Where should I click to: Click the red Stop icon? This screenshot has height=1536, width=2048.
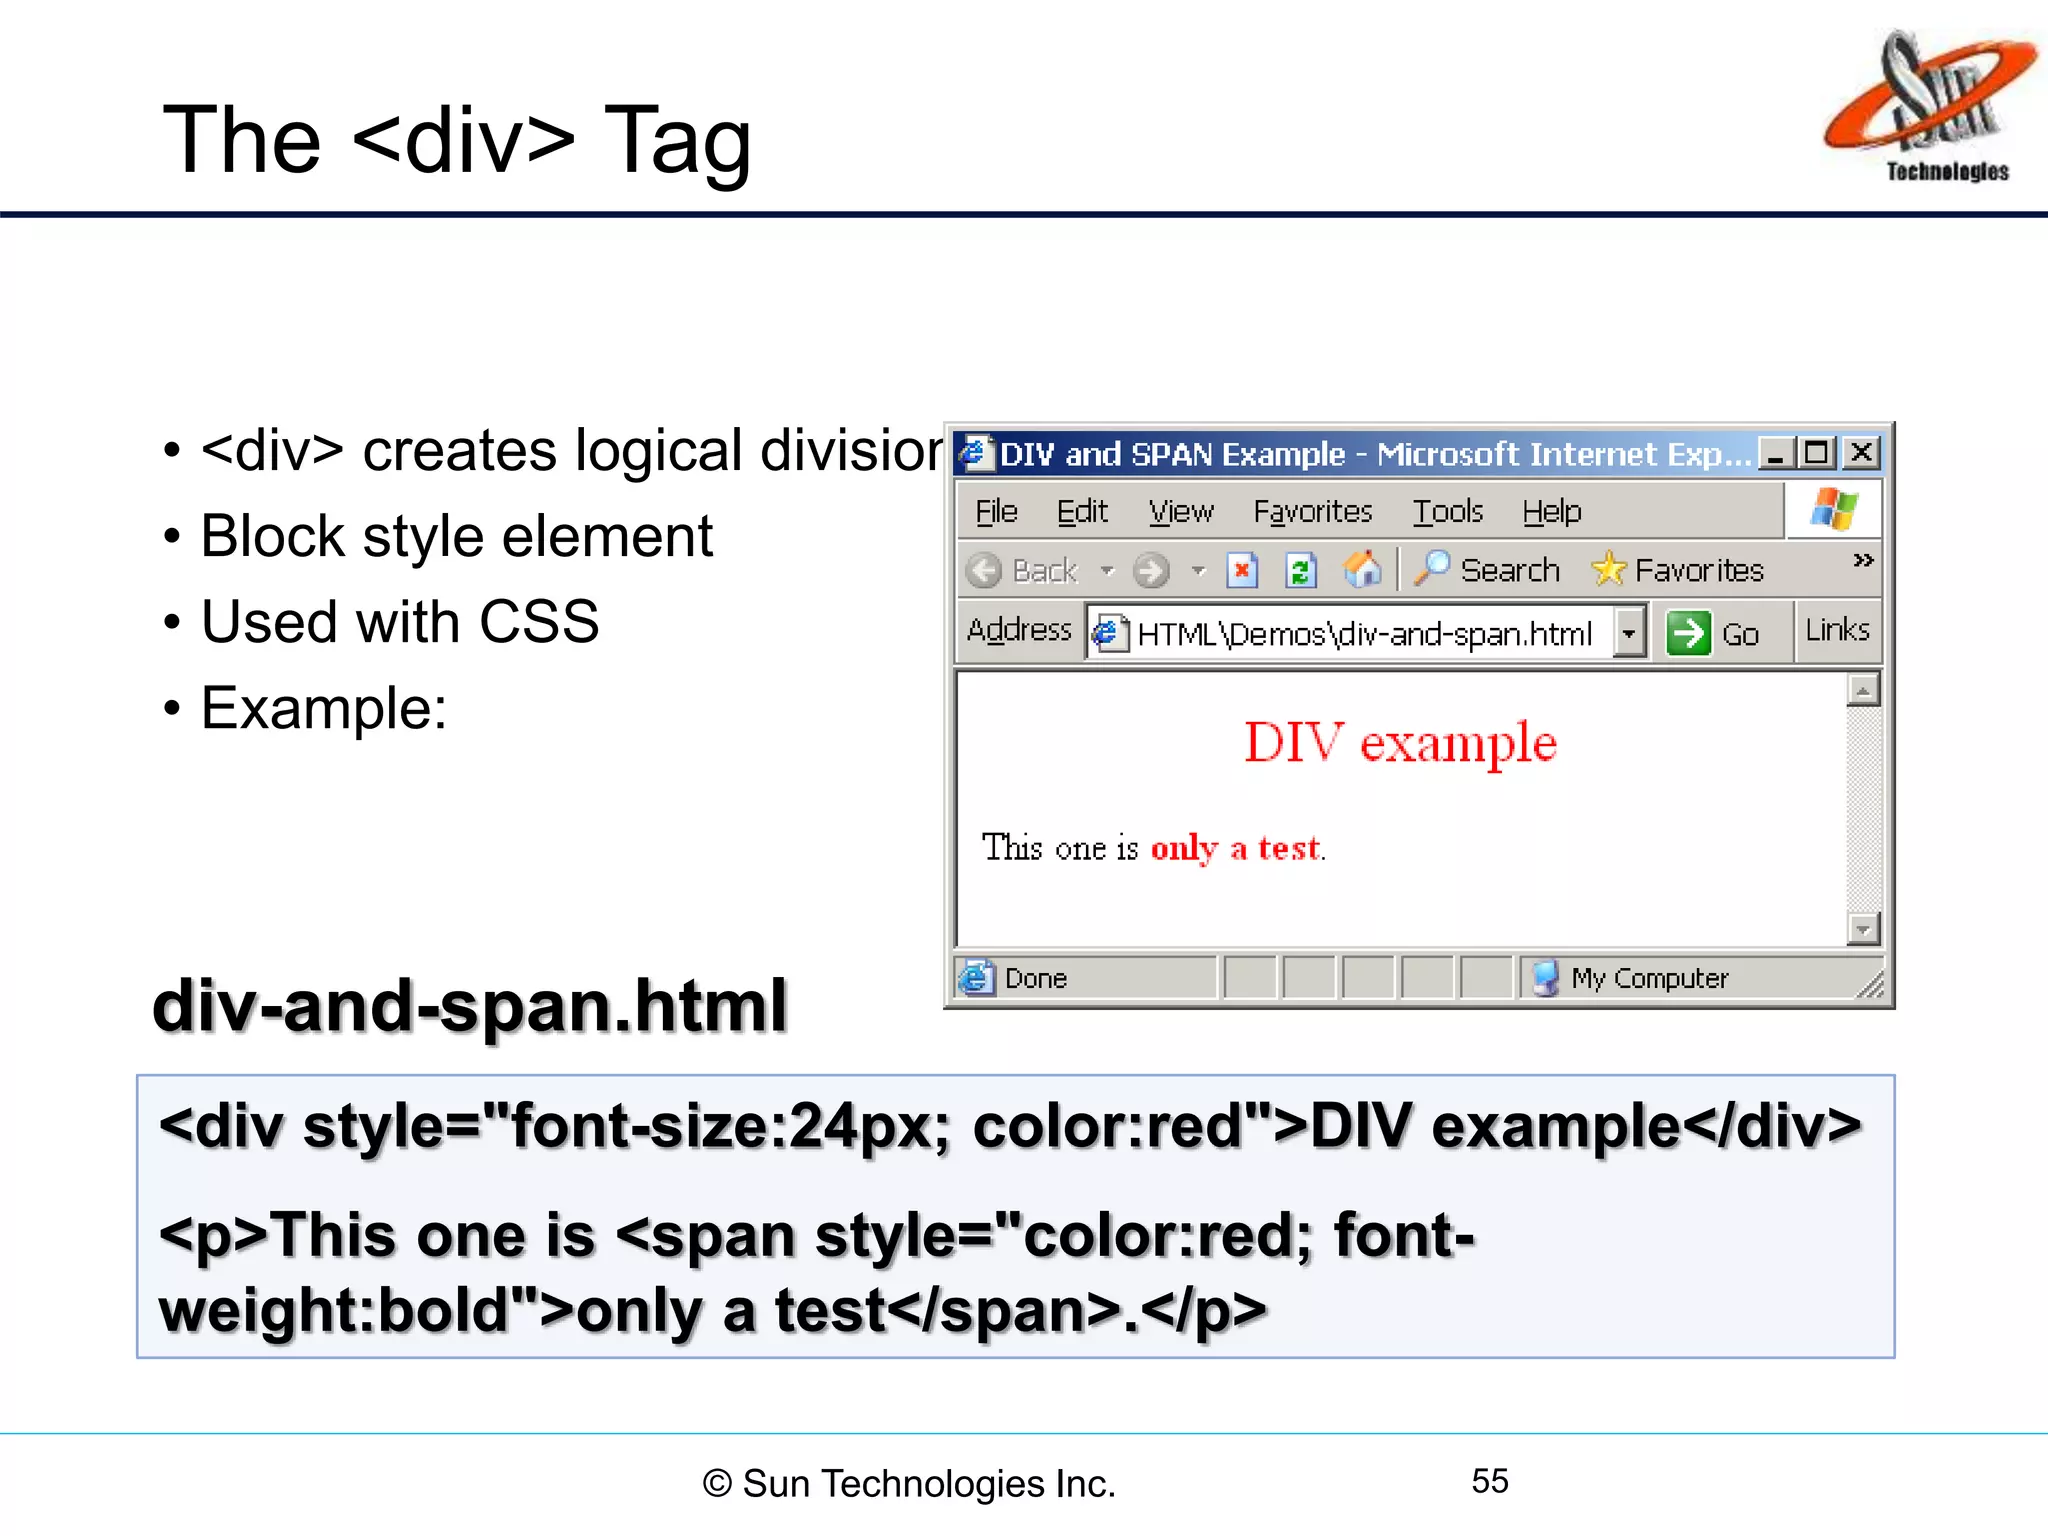pos(1242,571)
